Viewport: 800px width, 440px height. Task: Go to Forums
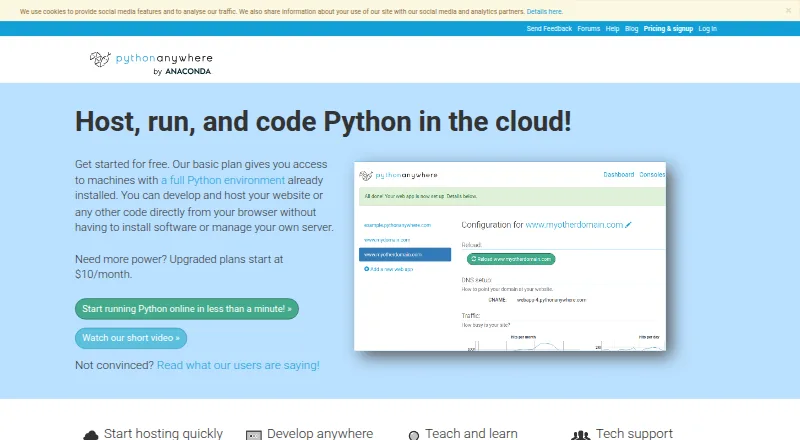point(588,29)
